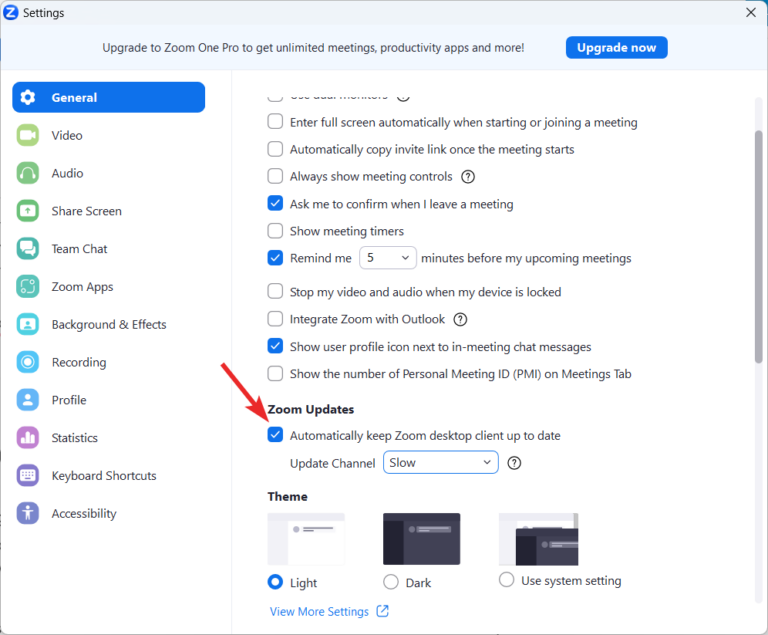The height and width of the screenshot is (635, 768).
Task: Uncheck Automatically keep Zoom up to date
Action: [275, 435]
